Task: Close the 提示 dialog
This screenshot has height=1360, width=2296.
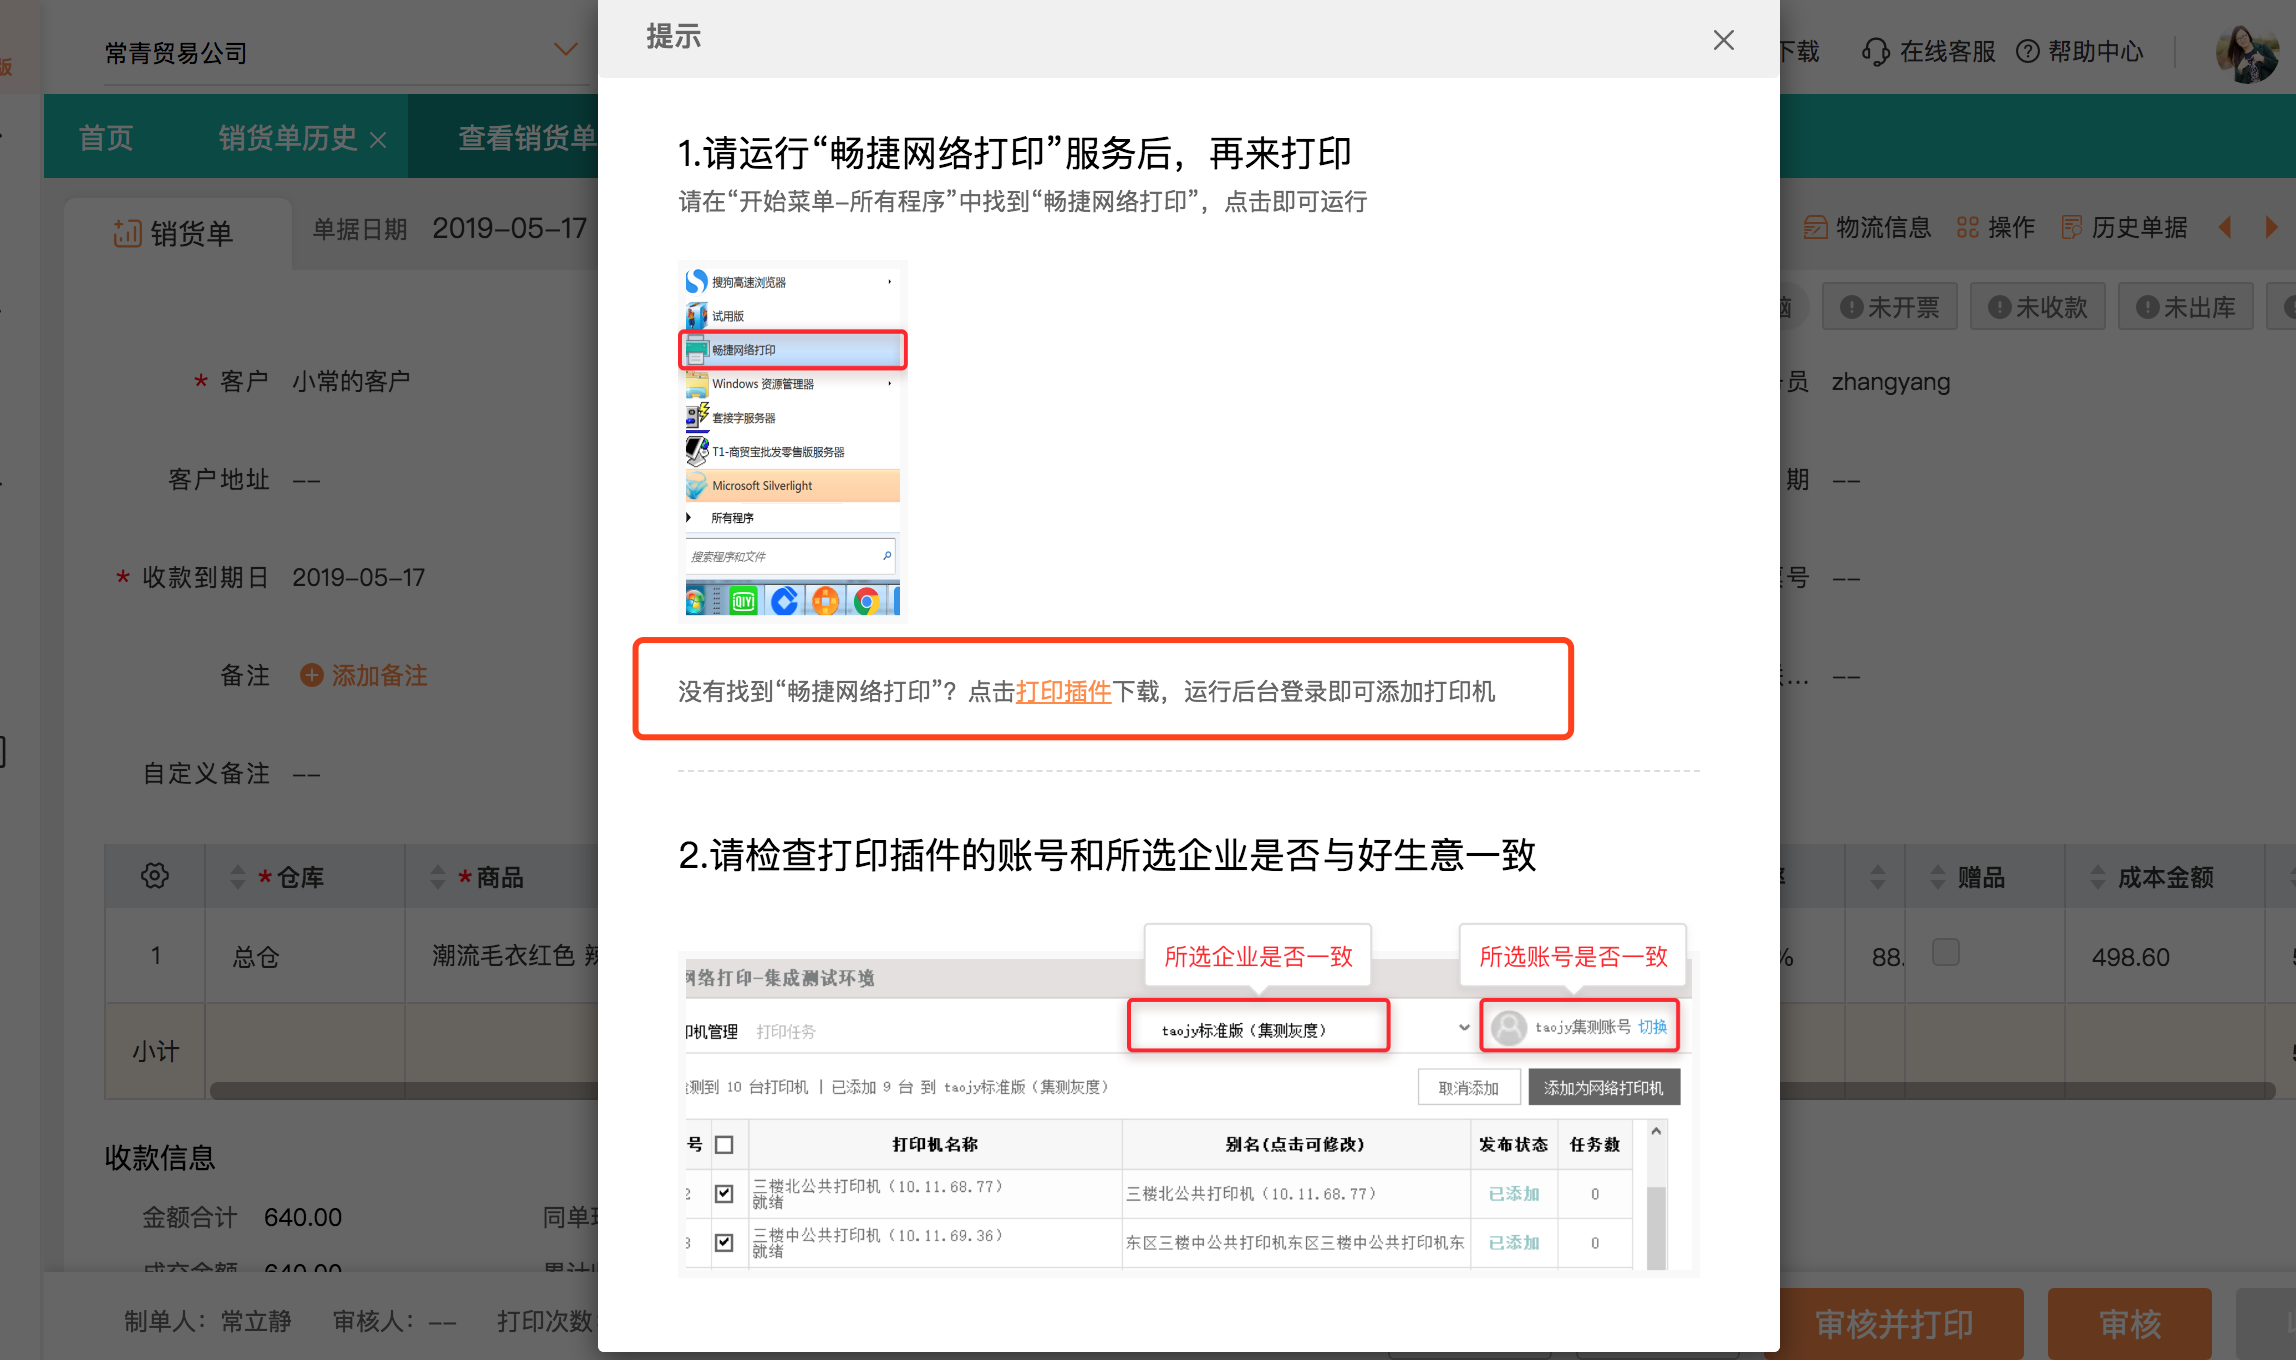Action: pyautogui.click(x=1723, y=40)
